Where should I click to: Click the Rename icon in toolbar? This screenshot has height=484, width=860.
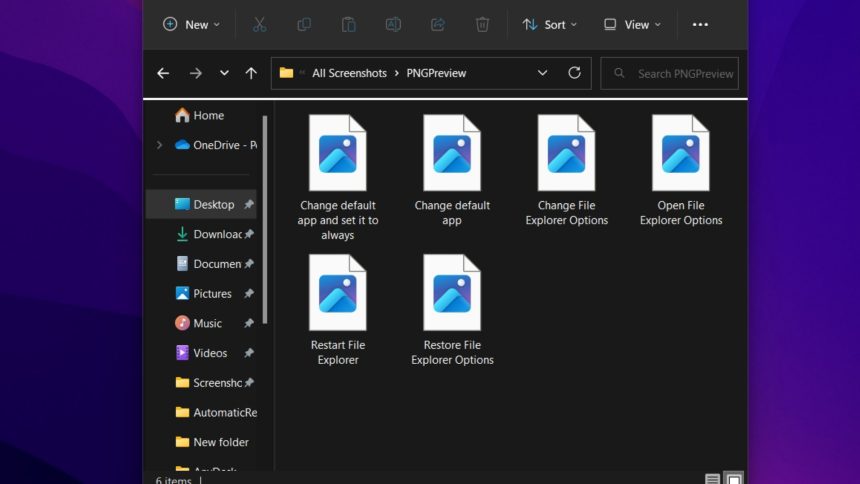click(x=393, y=25)
